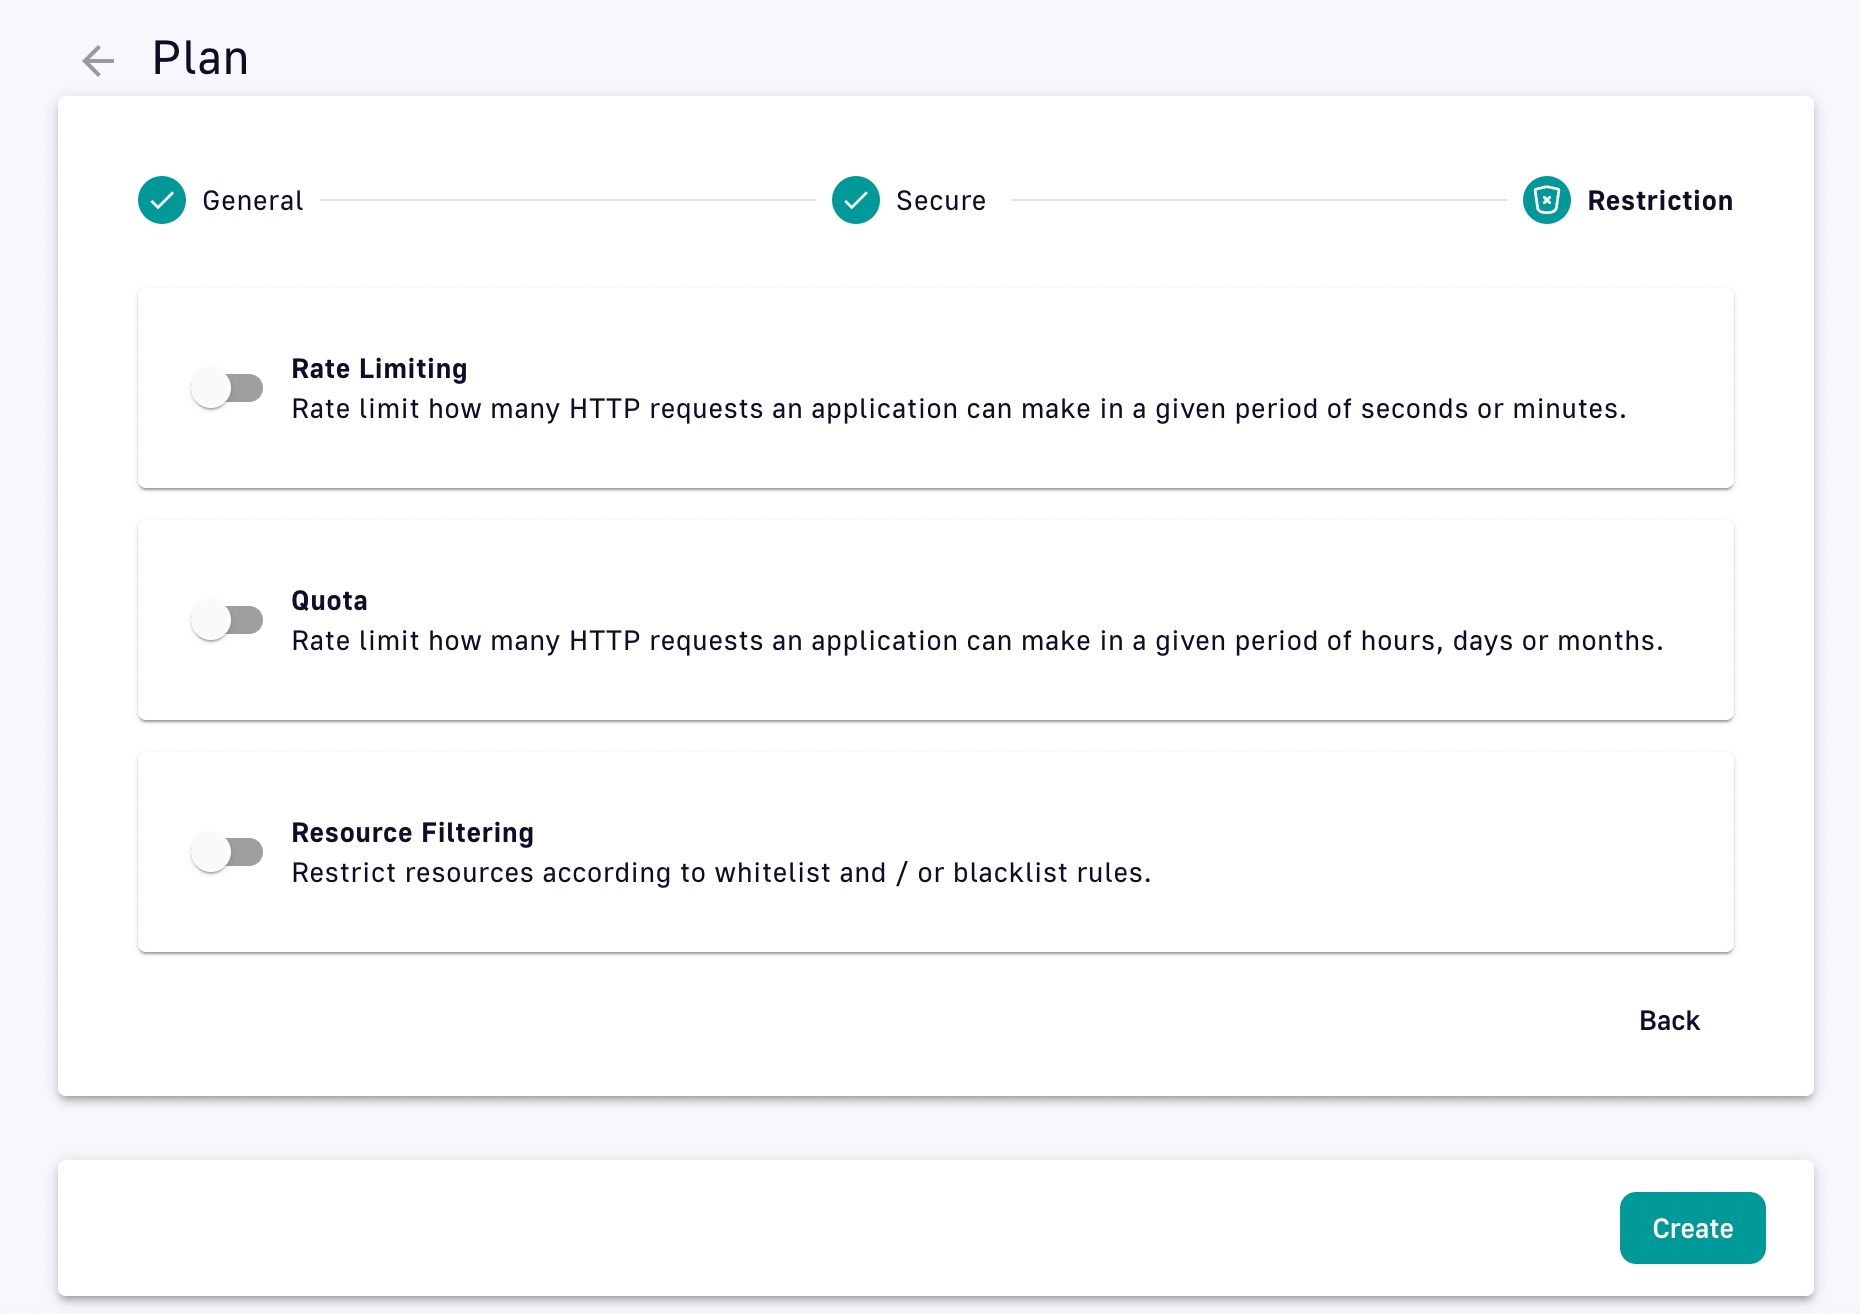The height and width of the screenshot is (1314, 1860).
Task: Click the Plan page title
Action: coord(200,58)
